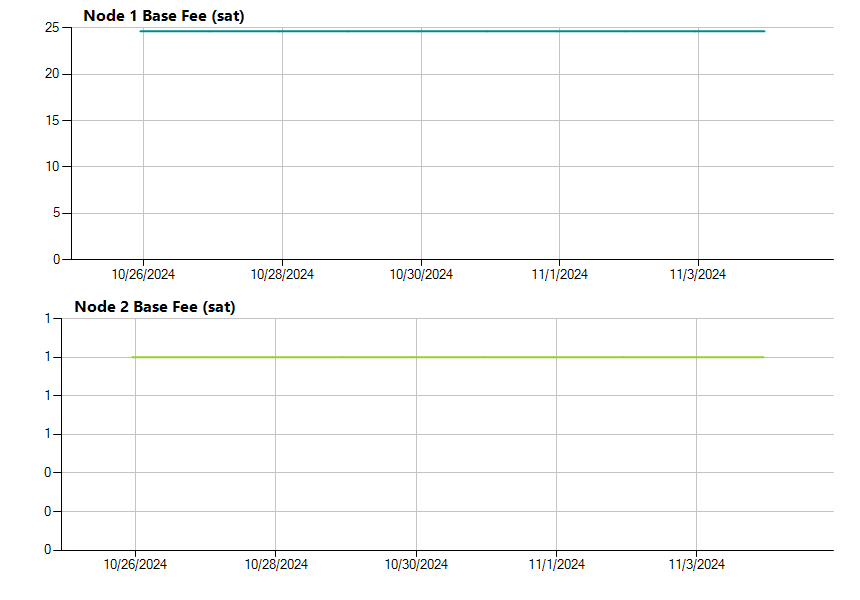
Task: Select the teal line in Node 1 chart
Action: tap(452, 31)
